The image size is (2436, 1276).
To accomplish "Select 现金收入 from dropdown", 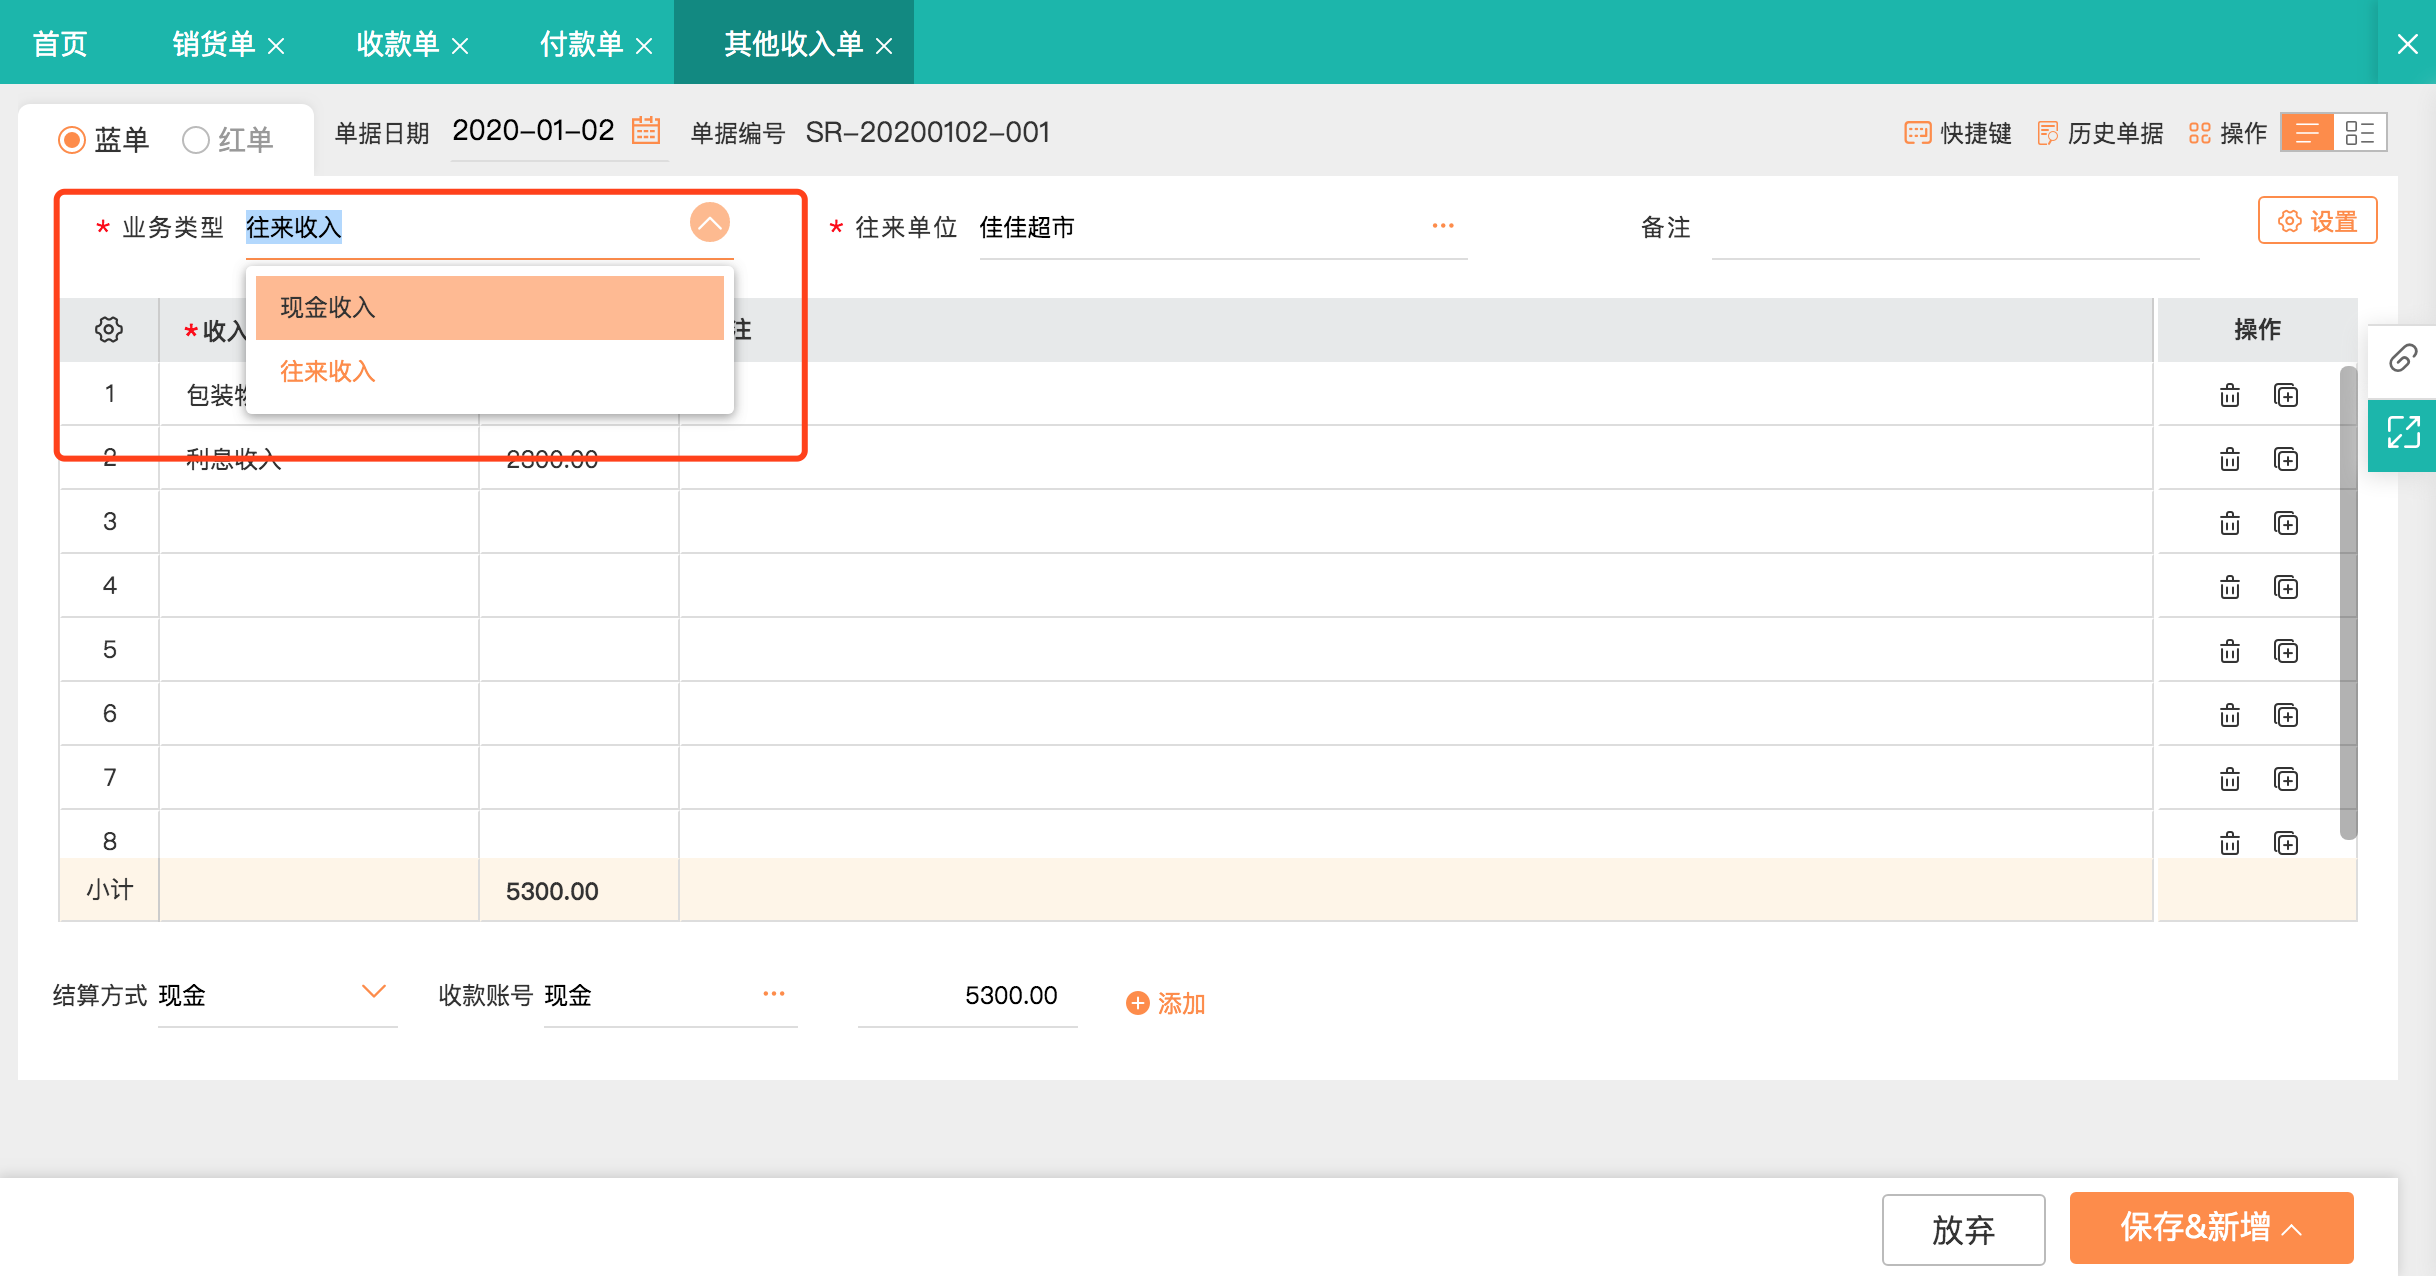I will (x=487, y=306).
